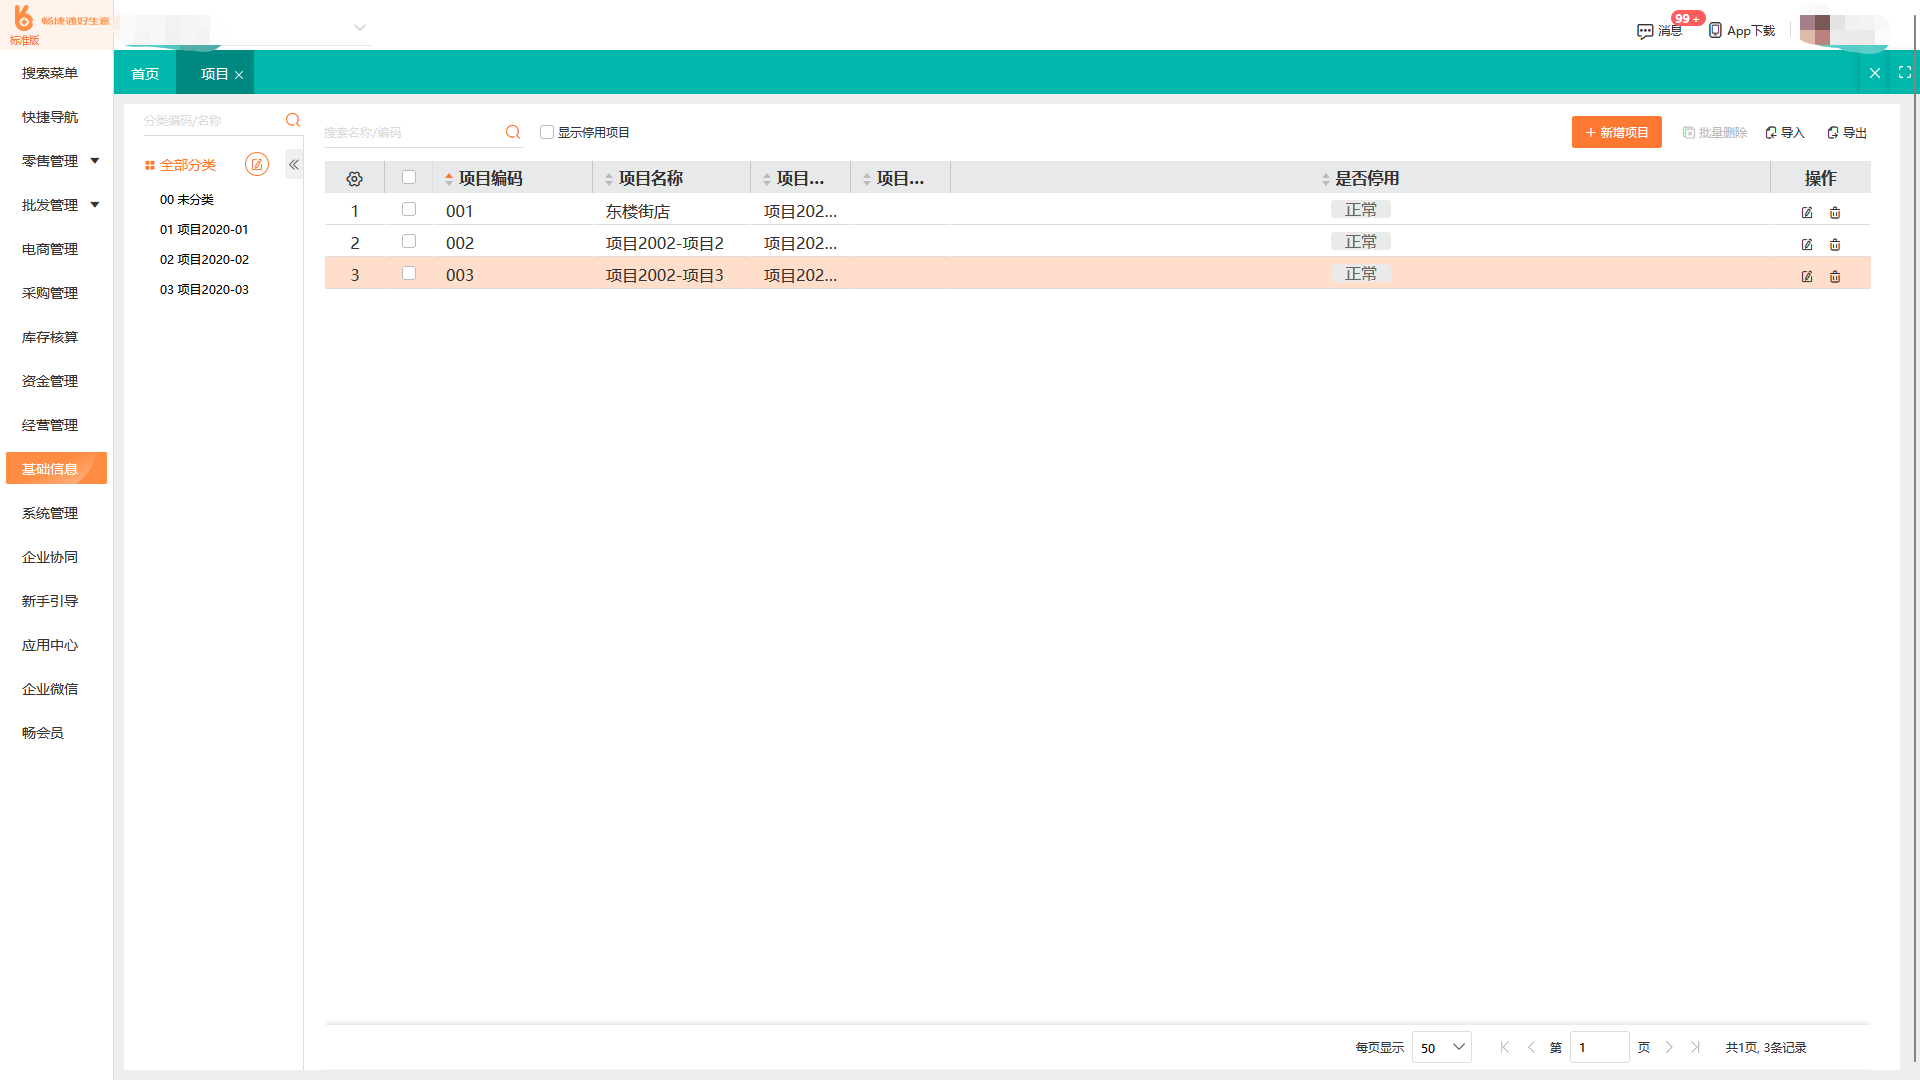The image size is (1920, 1080).
Task: Expand the 项目2020-01 category item
Action: 202,228
